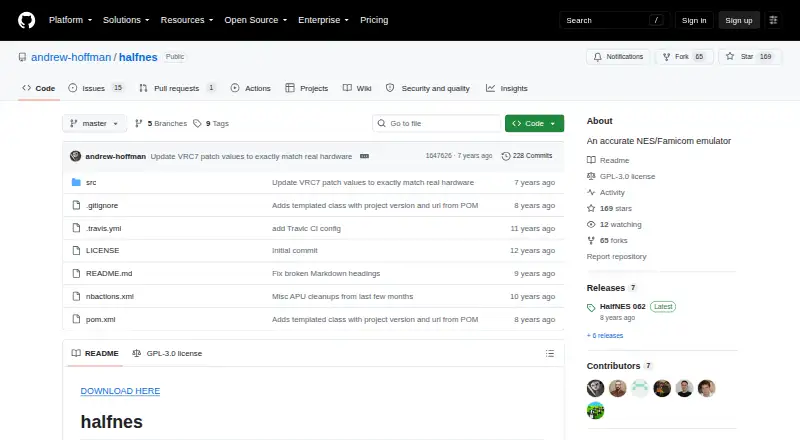View 65 forks link in About
Image resolution: width=800 pixels, height=440 pixels.
coord(607,240)
